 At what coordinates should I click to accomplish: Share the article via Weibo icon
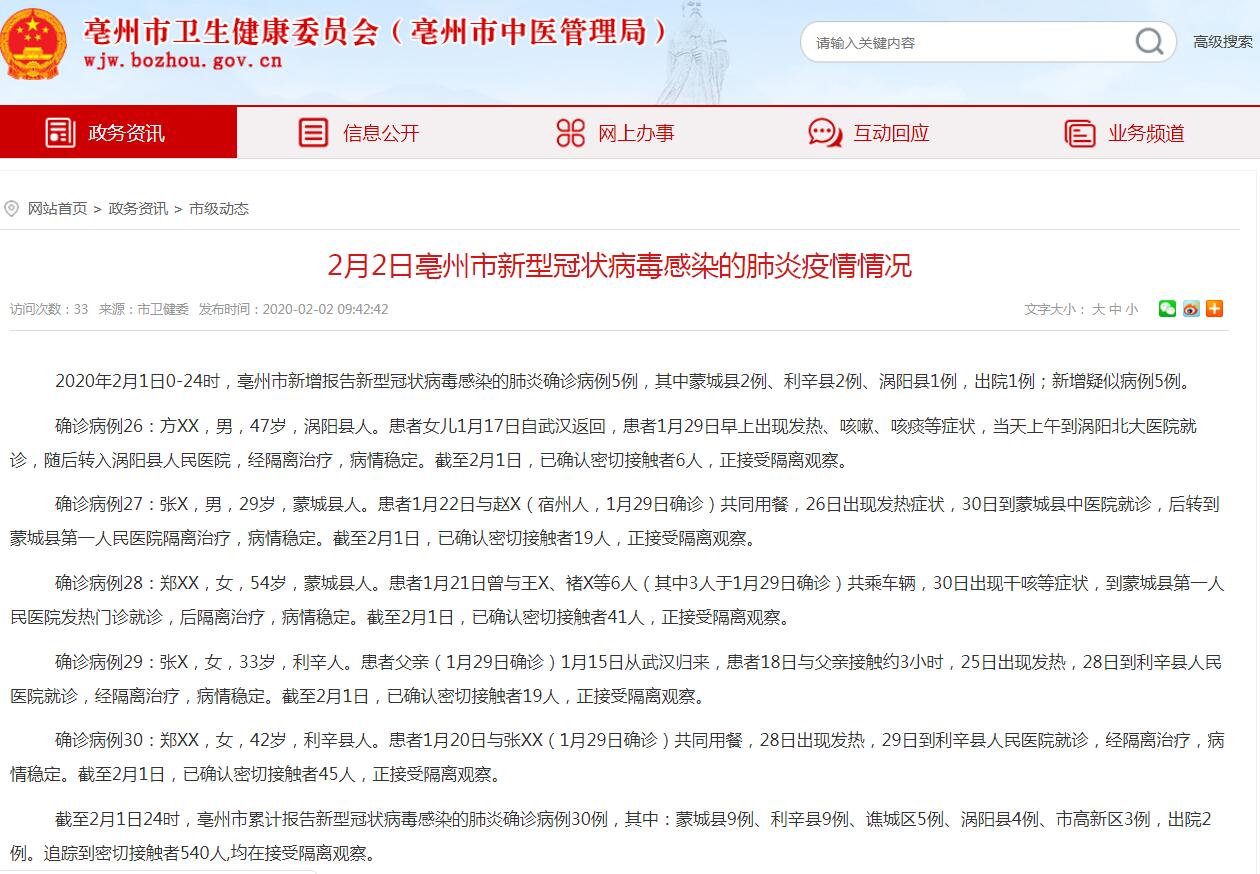pyautogui.click(x=1191, y=309)
